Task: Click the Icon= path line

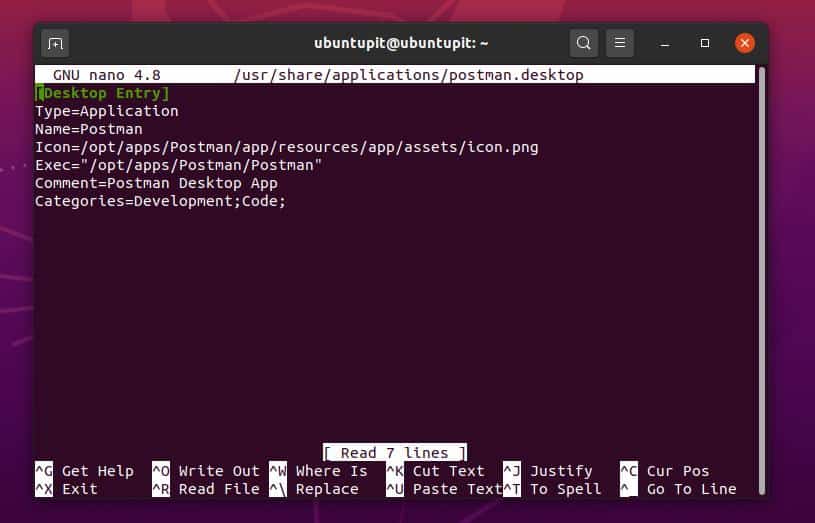Action: (x=286, y=148)
